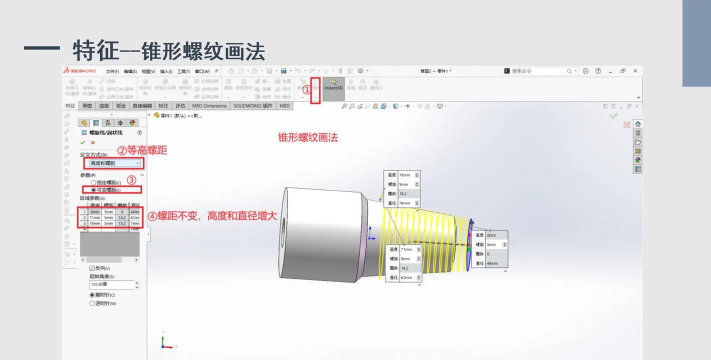Open the title bar help question mark icon
This screenshot has height=360, width=711.
(598, 71)
